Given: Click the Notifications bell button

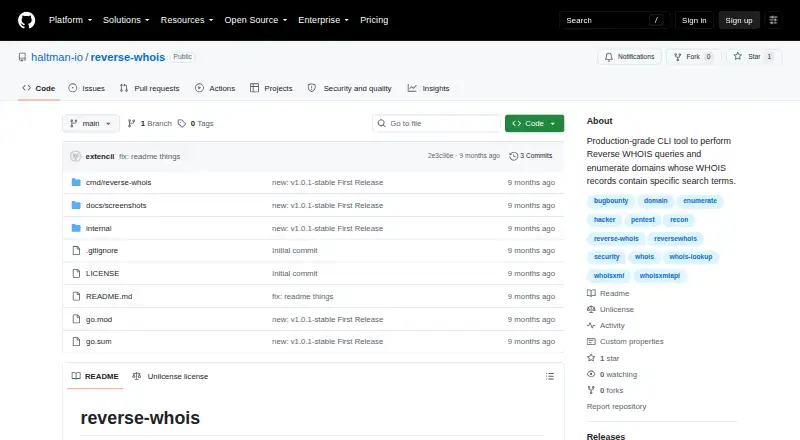Looking at the screenshot, I should click(x=630, y=57).
